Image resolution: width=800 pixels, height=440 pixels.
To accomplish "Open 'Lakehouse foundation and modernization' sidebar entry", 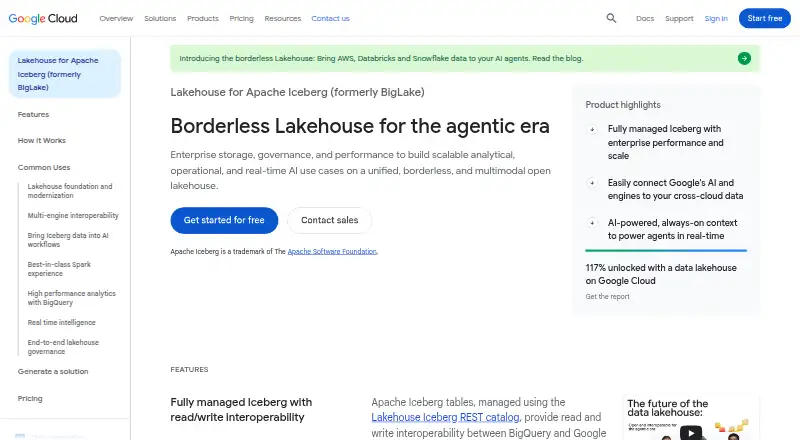I will 70,191.
